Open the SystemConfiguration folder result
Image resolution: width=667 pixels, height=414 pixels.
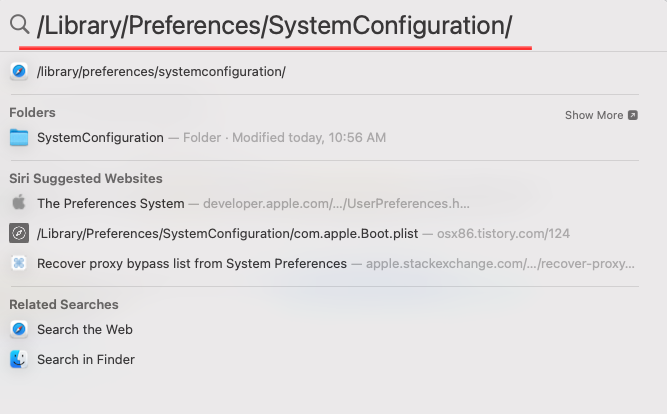(x=324, y=137)
